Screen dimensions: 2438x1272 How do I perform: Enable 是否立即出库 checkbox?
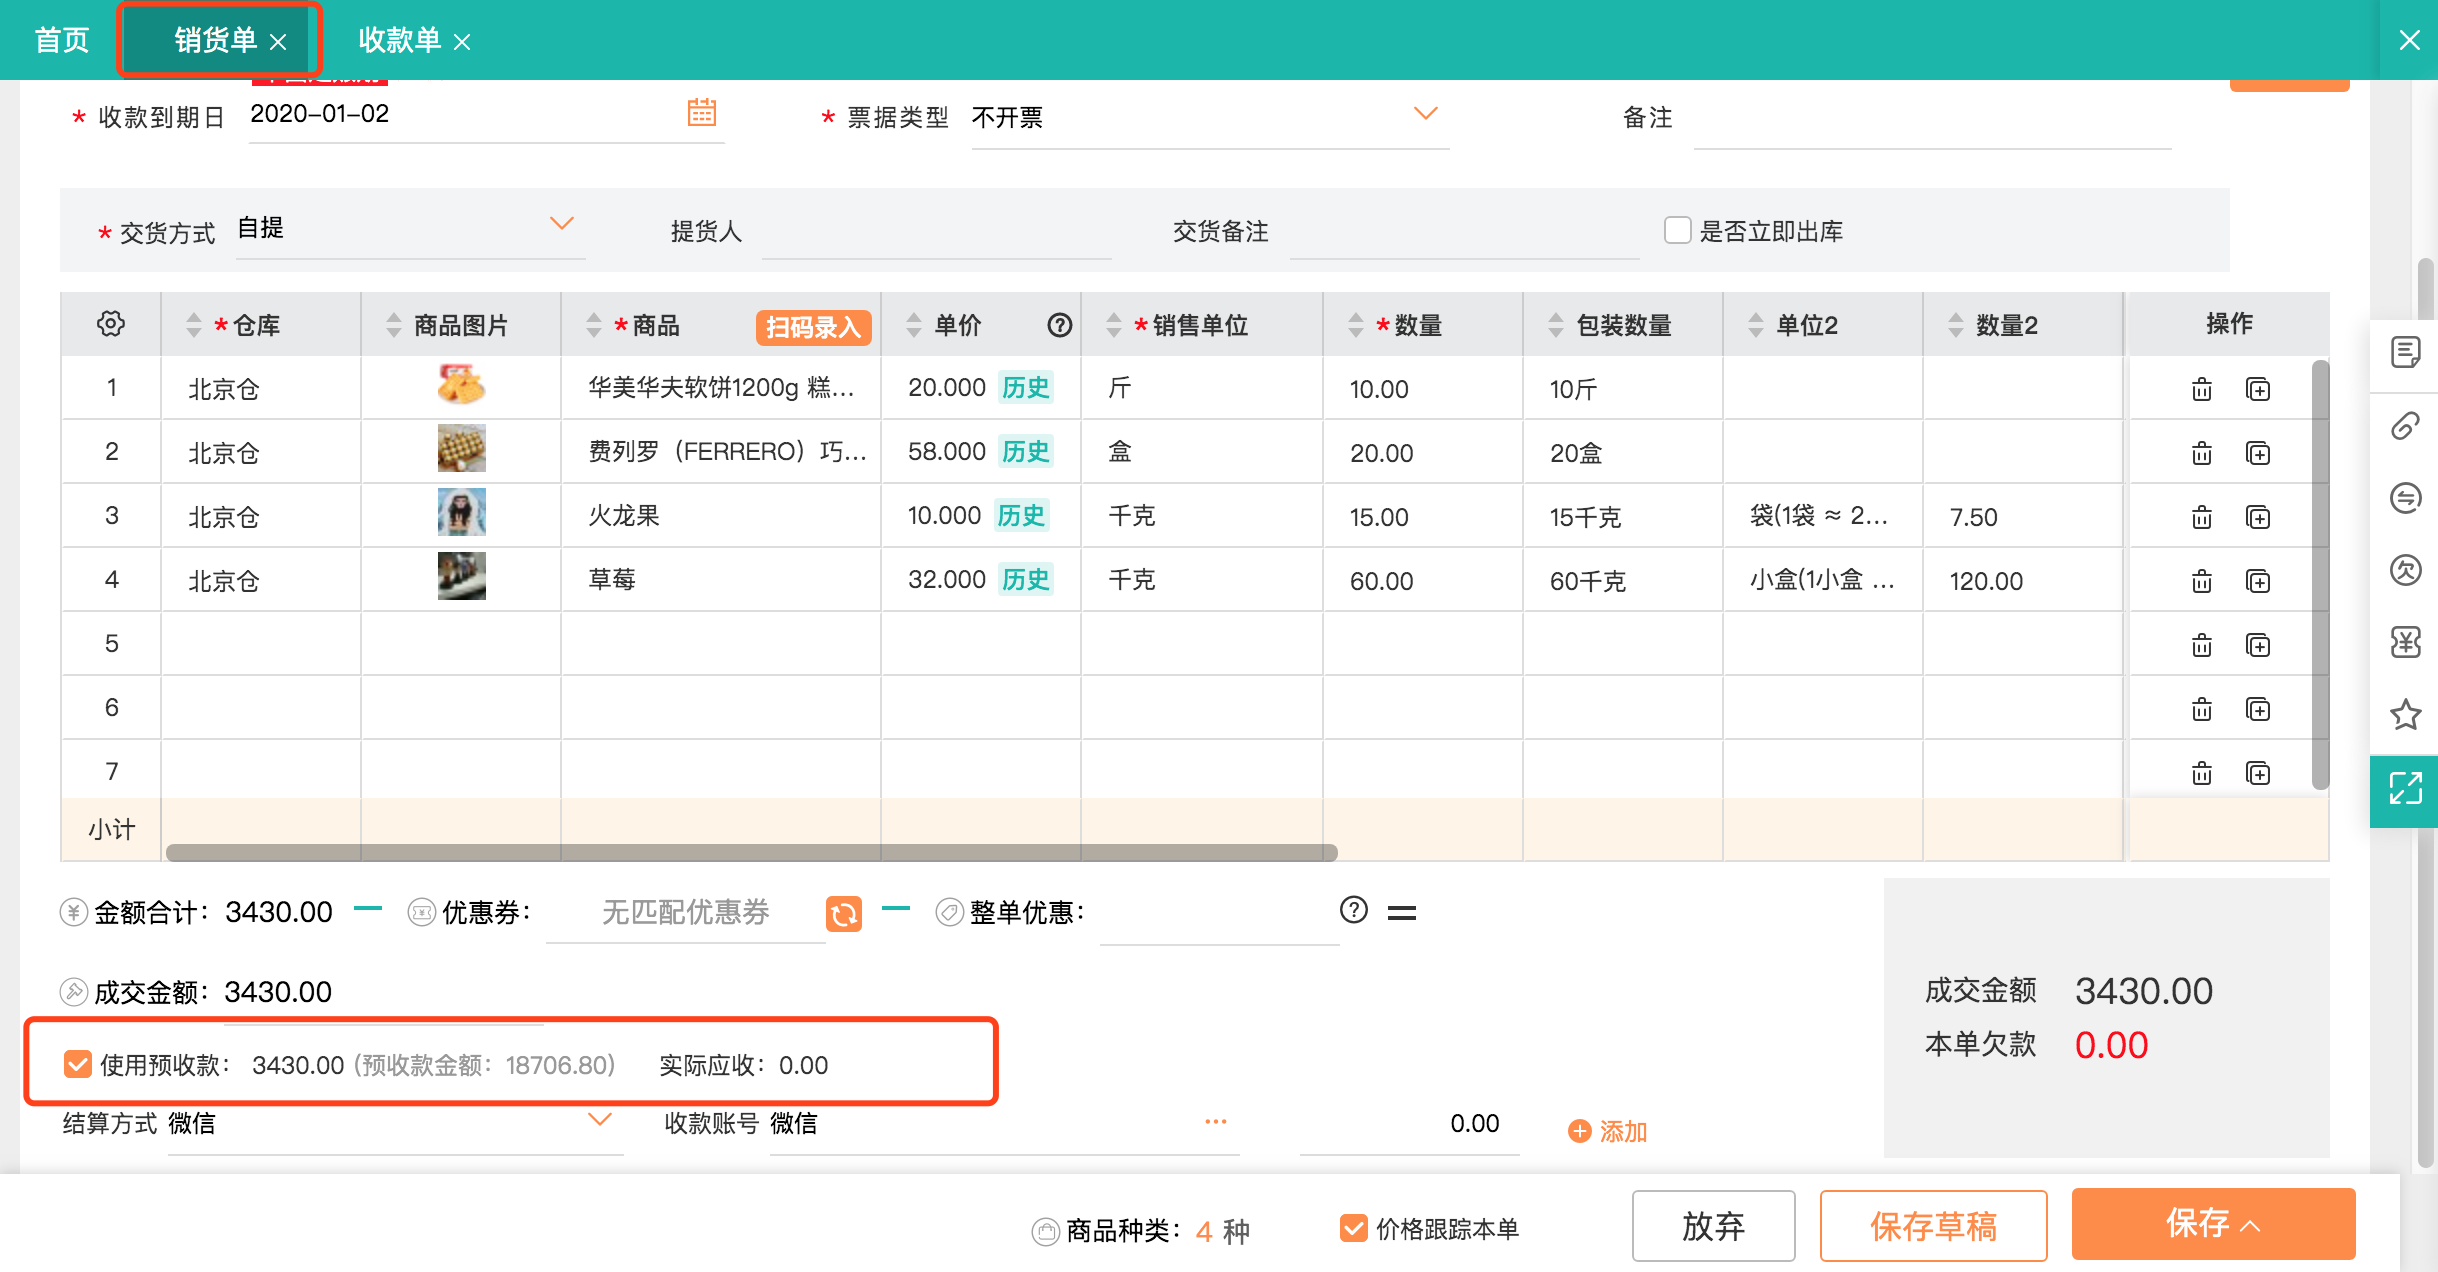pos(1674,229)
